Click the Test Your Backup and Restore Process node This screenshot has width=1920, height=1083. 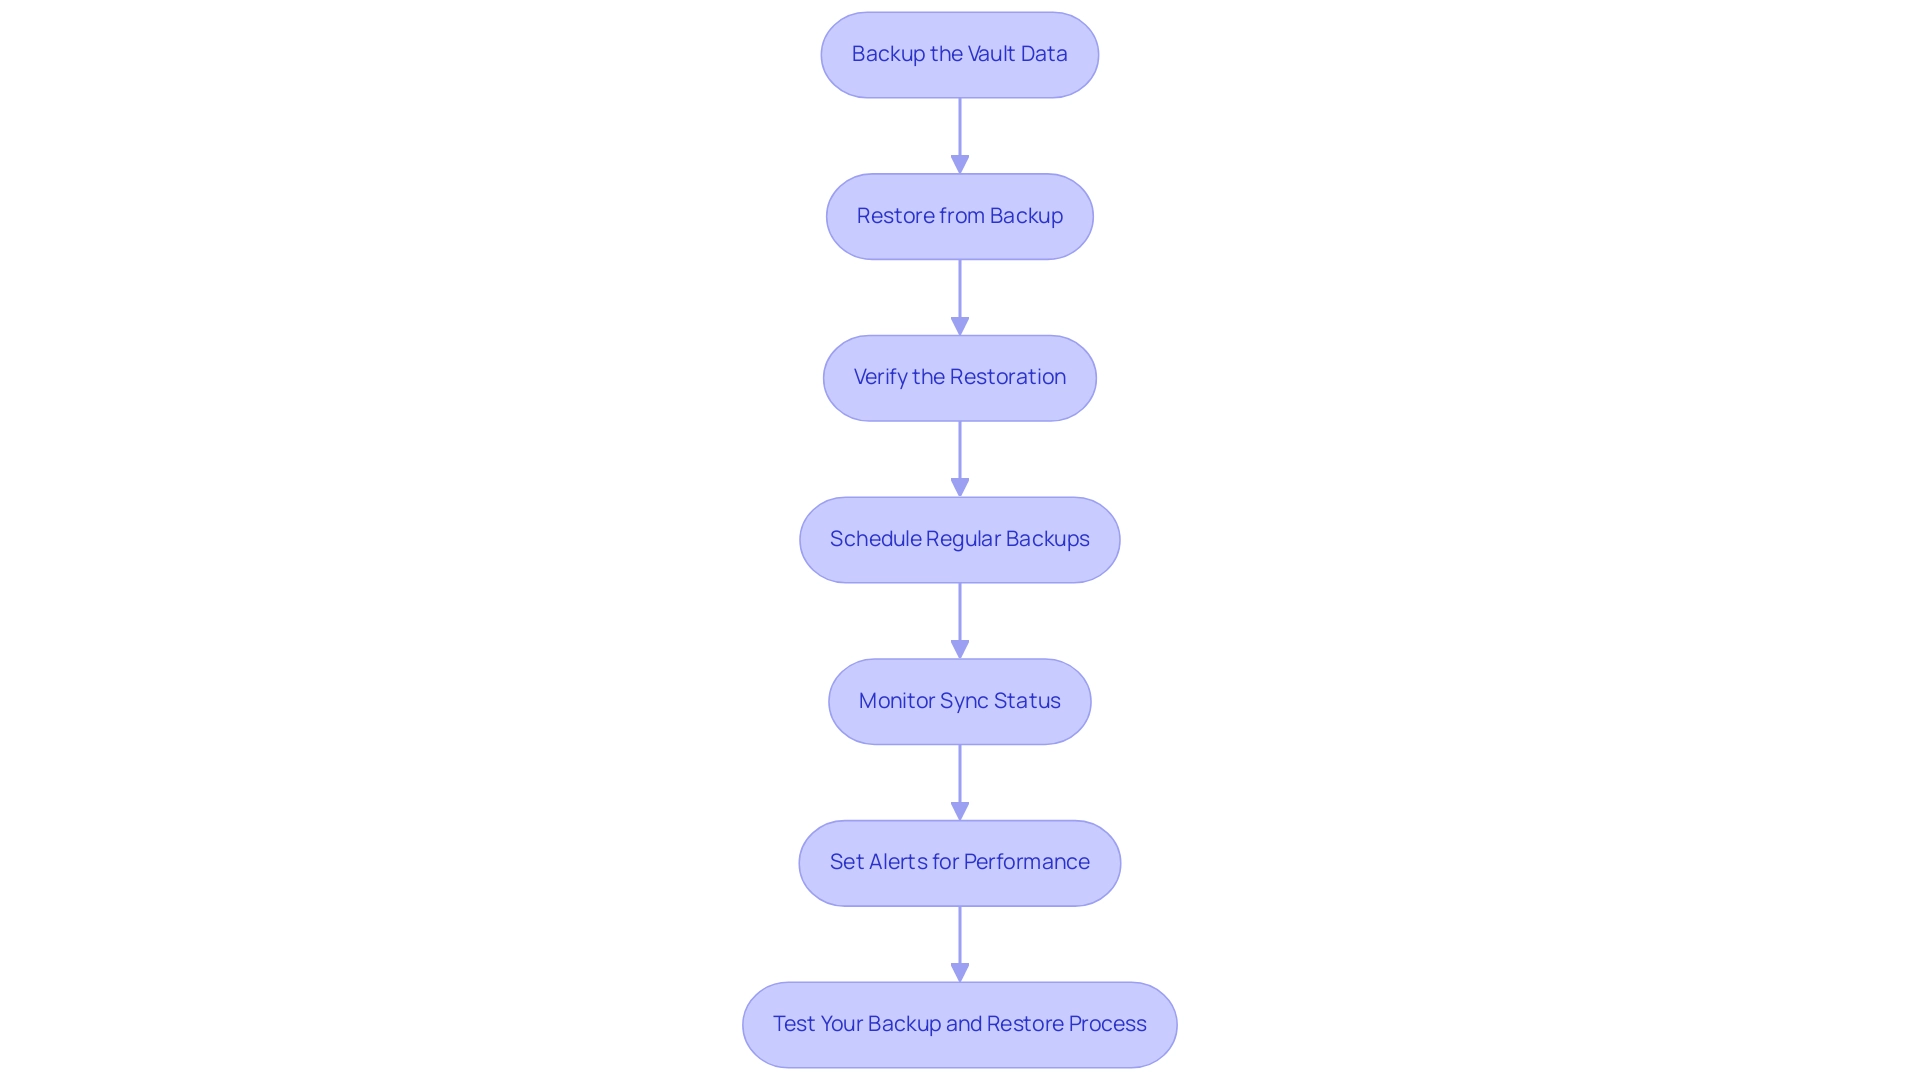pyautogui.click(x=960, y=1022)
